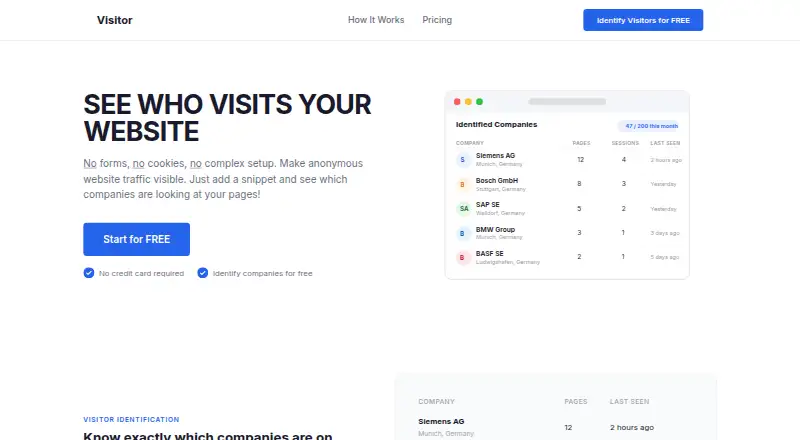Click the SAP SE avatar icon
Image resolution: width=800 pixels, height=440 pixels.
(463, 208)
